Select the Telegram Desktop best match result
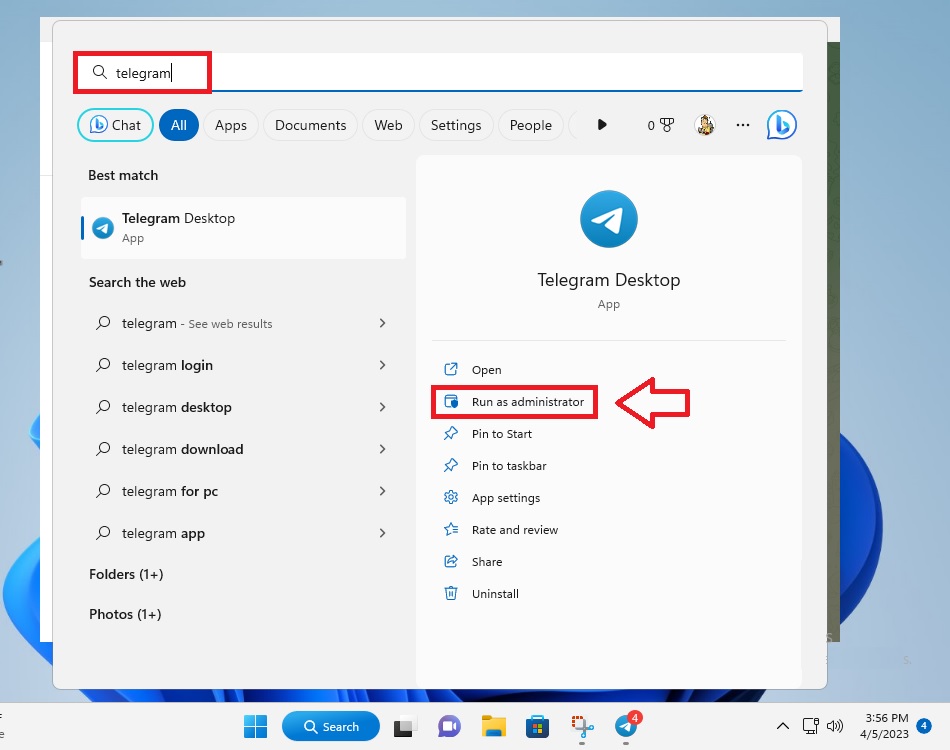This screenshot has height=750, width=950. (x=244, y=228)
